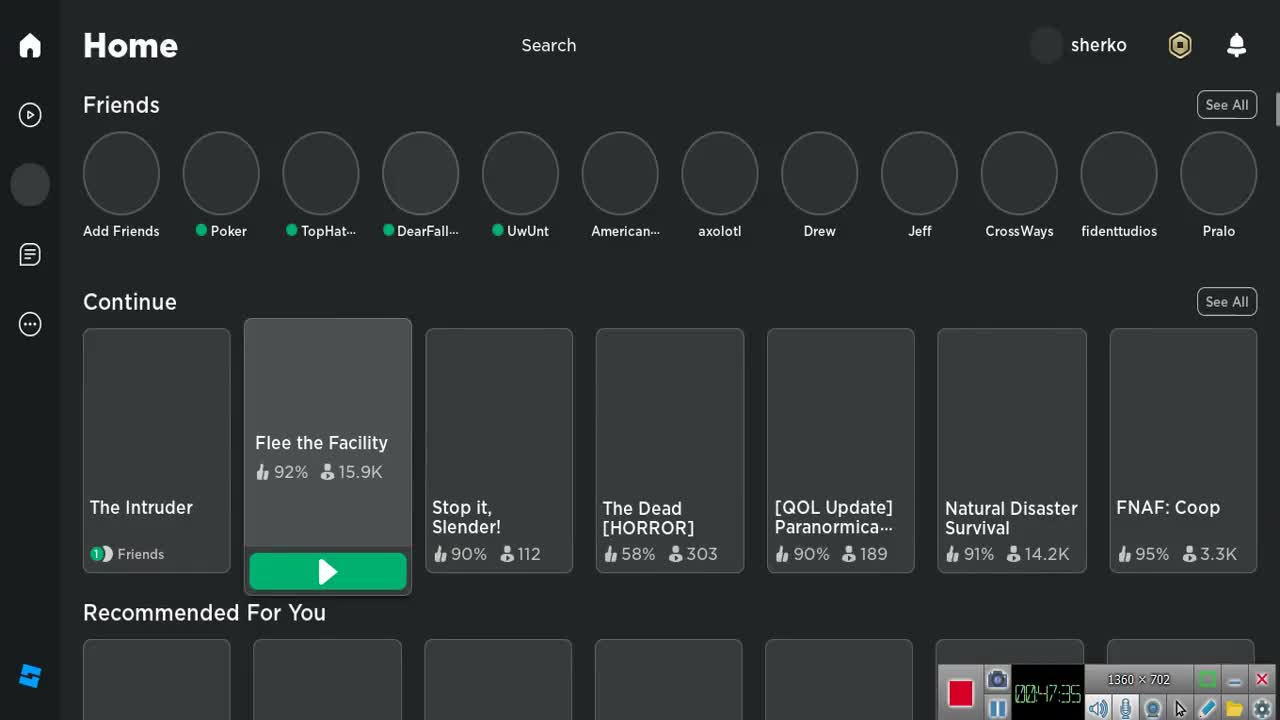This screenshot has width=1280, height=720.
Task: Open the Natural Disaster Survival game tile
Action: (1011, 450)
